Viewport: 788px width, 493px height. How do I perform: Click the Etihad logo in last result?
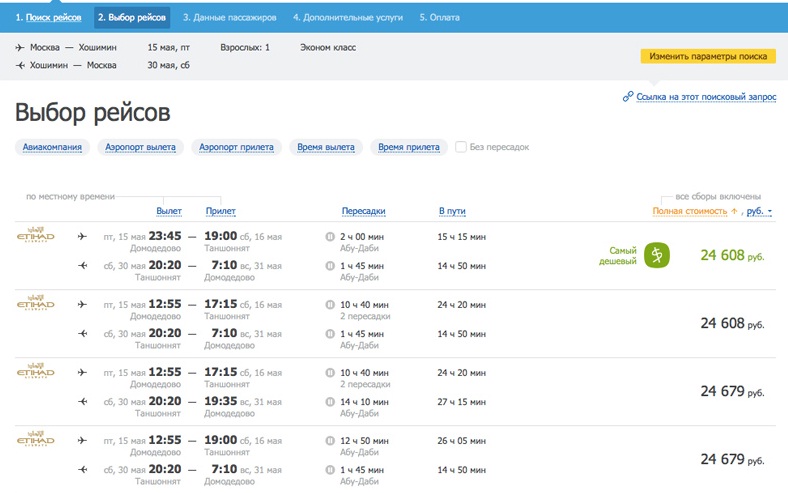pyautogui.click(x=35, y=439)
